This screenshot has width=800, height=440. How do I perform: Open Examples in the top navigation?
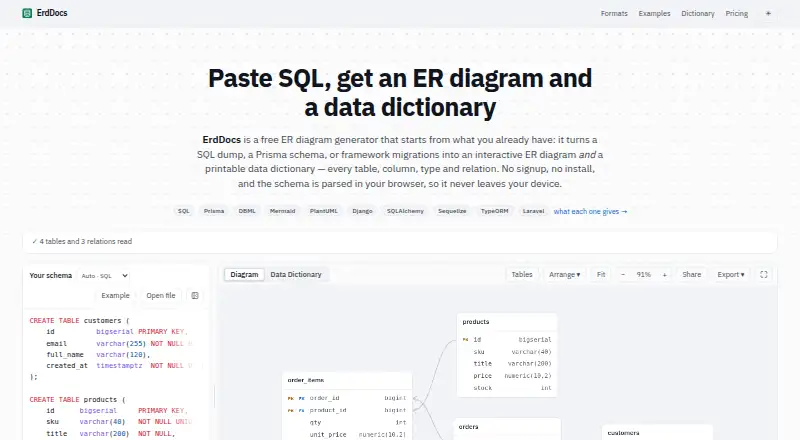click(x=654, y=14)
